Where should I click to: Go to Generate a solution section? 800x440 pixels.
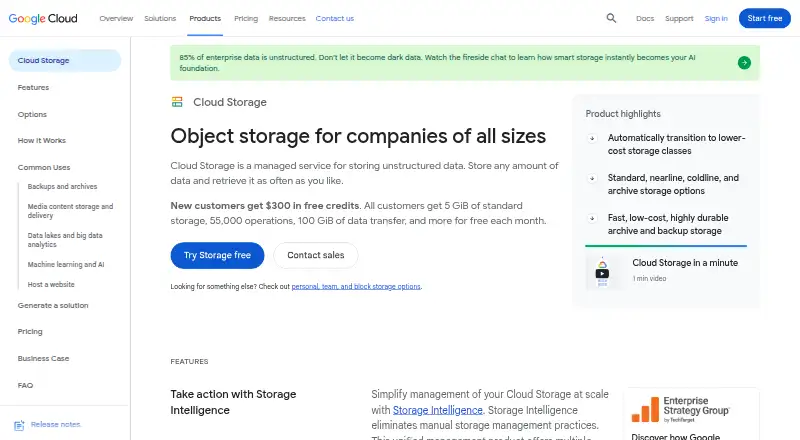click(x=53, y=305)
